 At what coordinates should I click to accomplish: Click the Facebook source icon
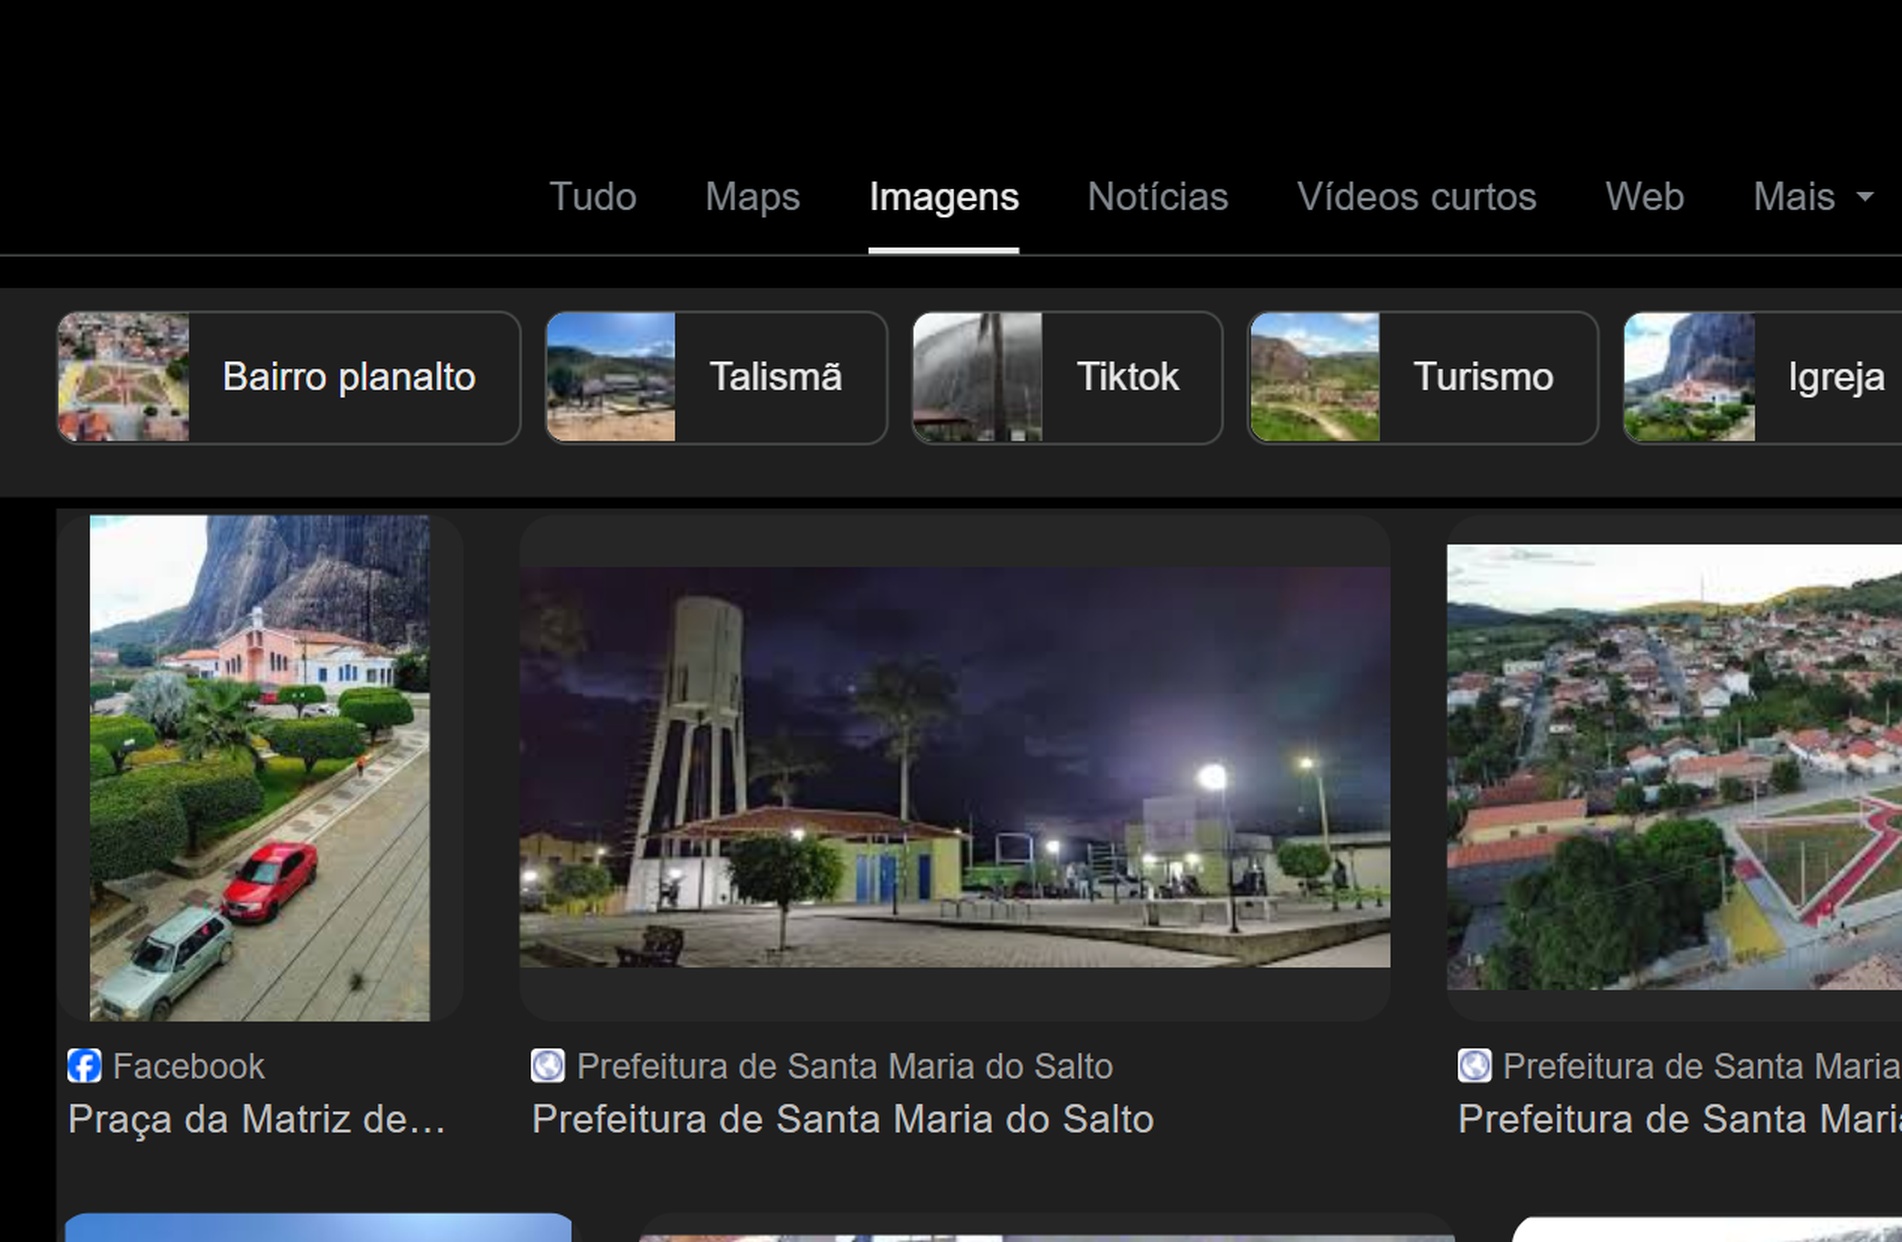point(84,1066)
